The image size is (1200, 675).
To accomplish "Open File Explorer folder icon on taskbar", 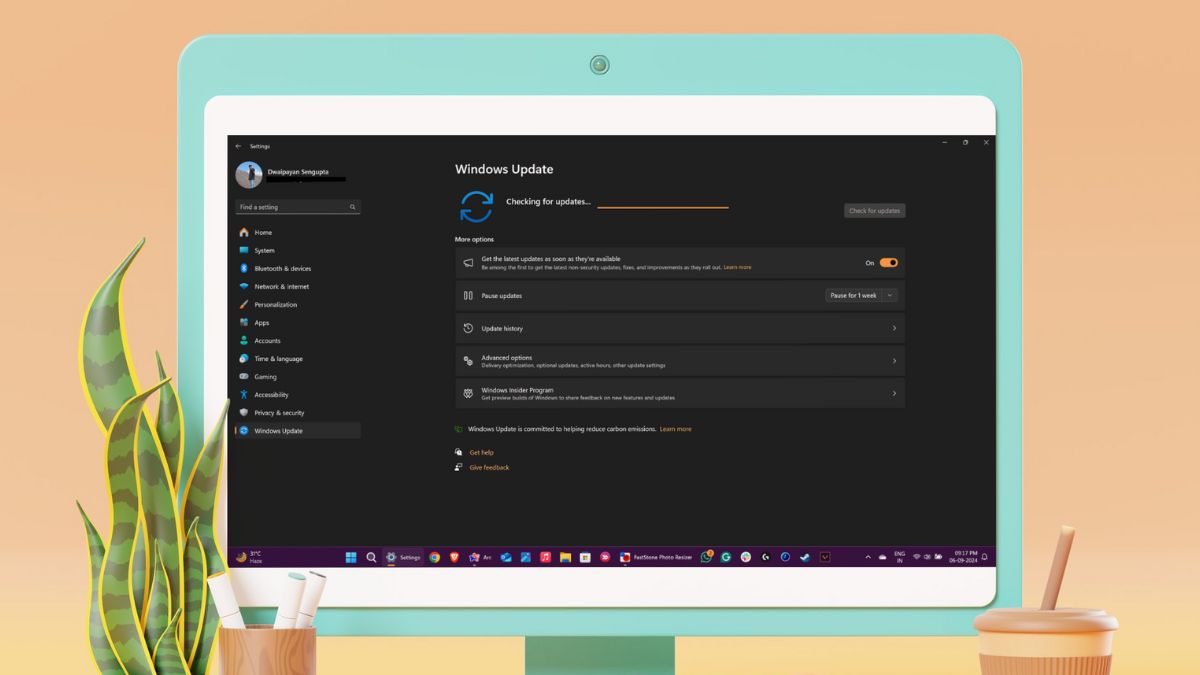I will [565, 557].
